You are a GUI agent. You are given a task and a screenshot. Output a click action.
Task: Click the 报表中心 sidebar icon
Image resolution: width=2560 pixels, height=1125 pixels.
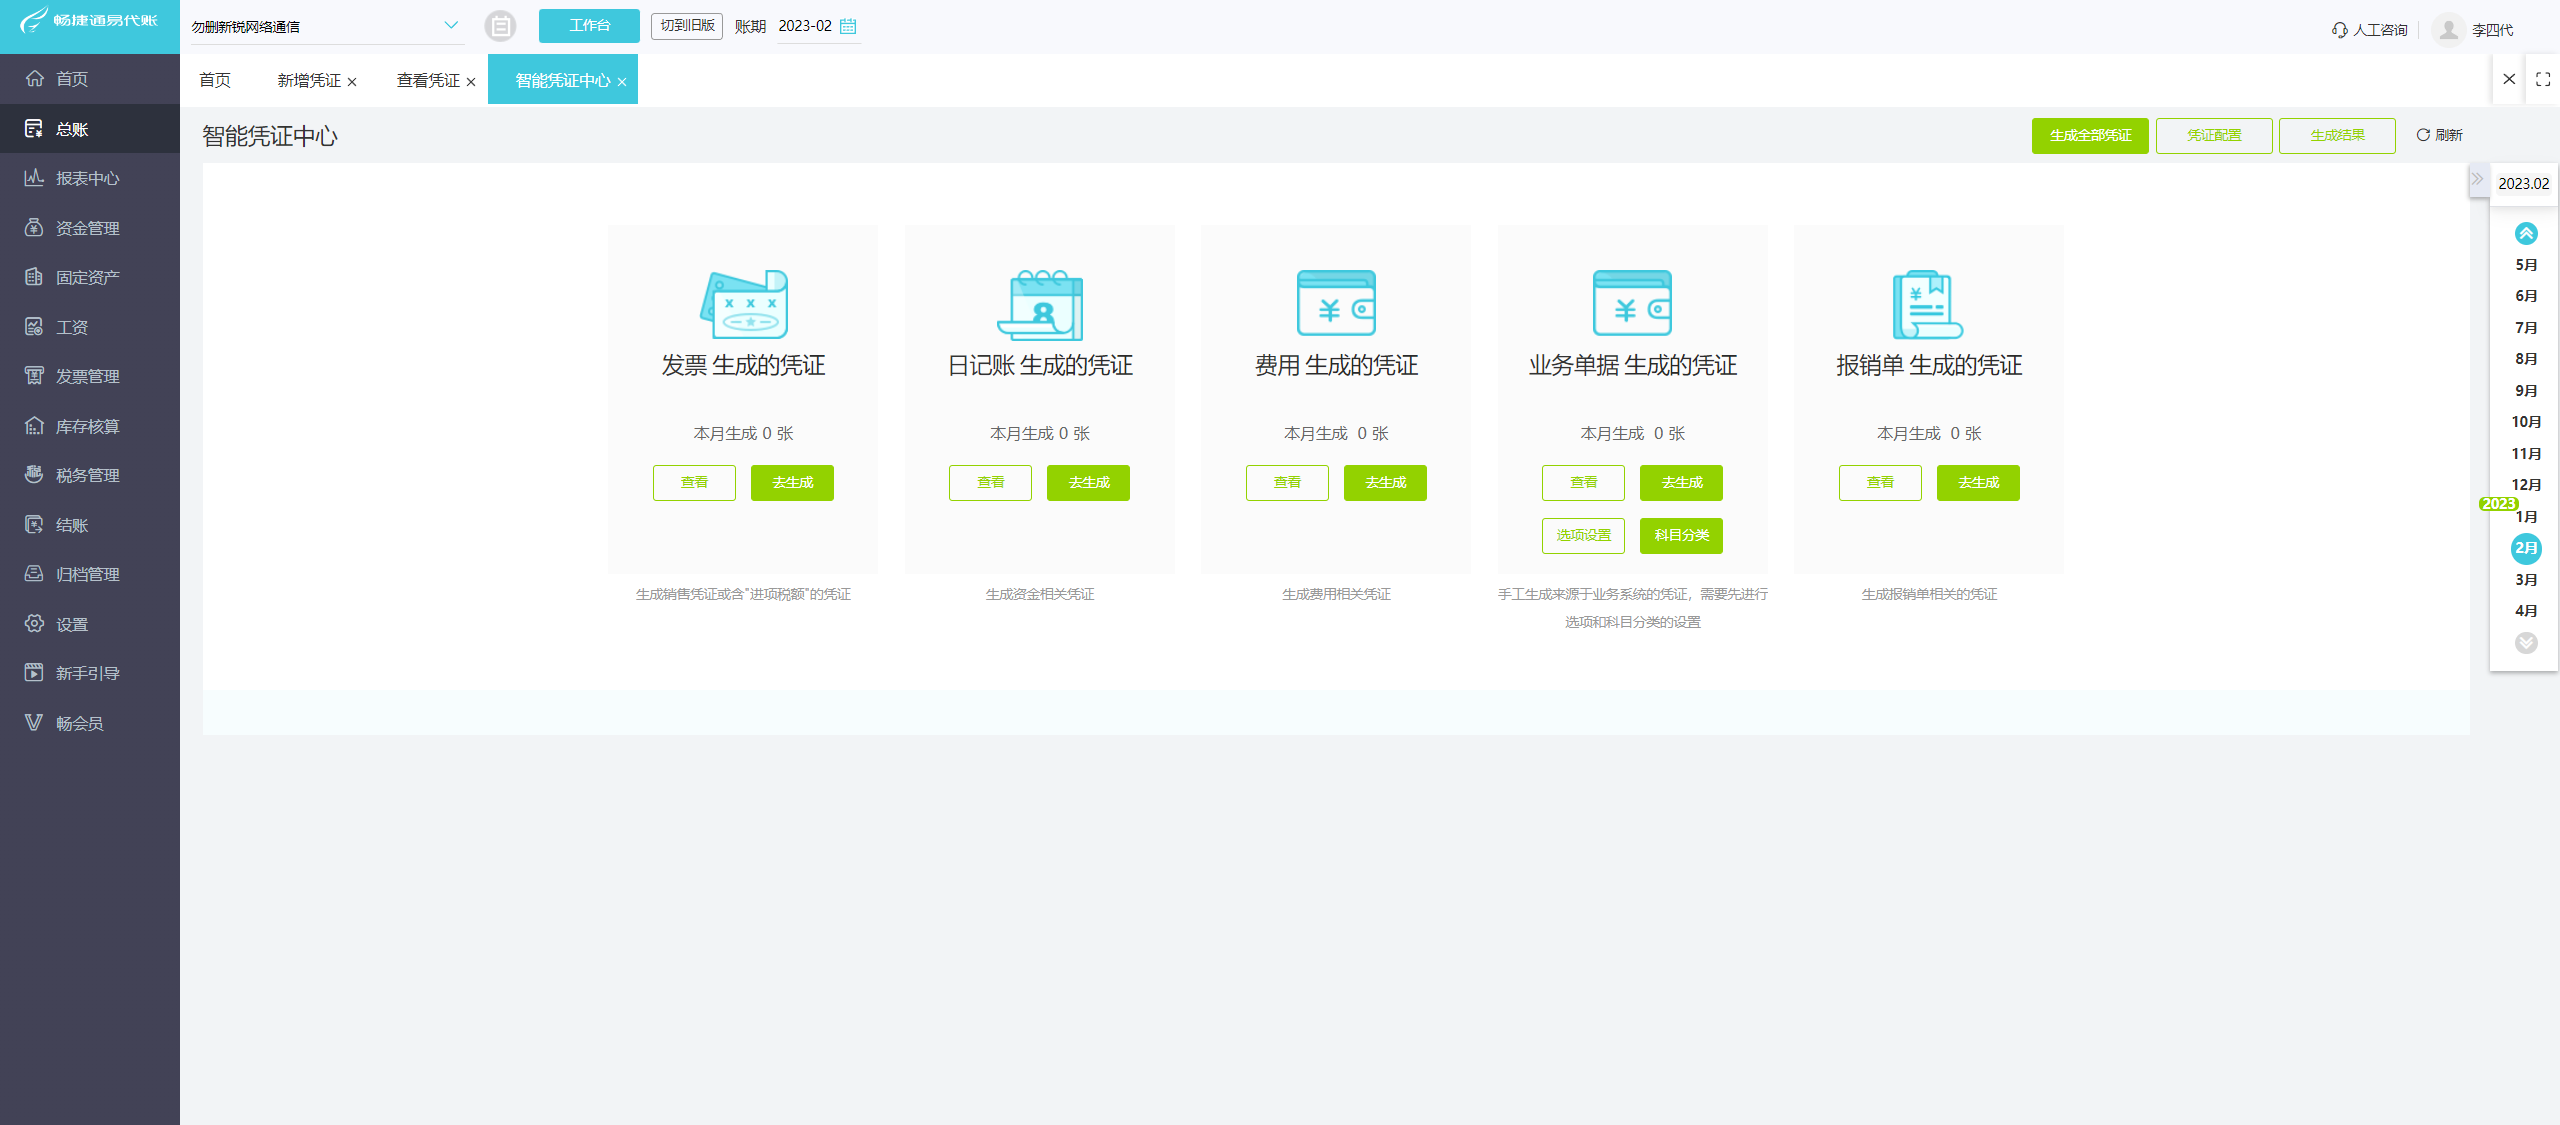pos(90,178)
